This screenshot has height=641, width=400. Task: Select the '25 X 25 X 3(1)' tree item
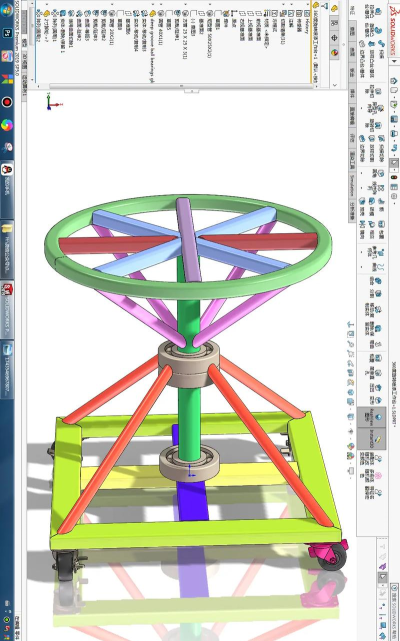(185, 34)
